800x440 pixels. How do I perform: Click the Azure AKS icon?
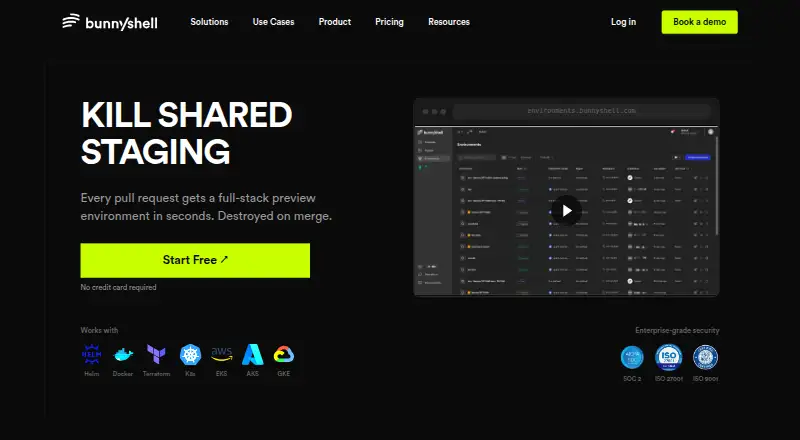pyautogui.click(x=253, y=354)
